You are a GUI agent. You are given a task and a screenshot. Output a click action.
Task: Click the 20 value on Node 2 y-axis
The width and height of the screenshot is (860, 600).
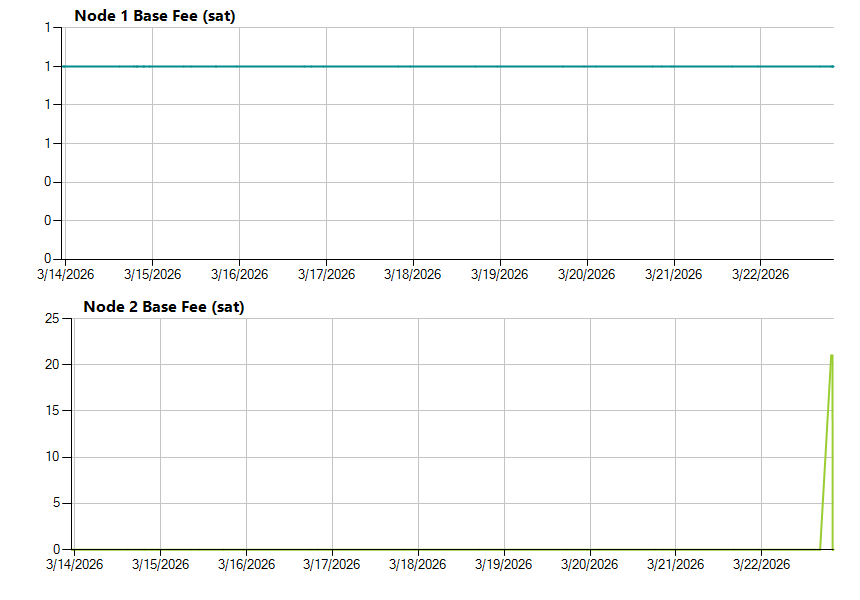click(x=50, y=365)
